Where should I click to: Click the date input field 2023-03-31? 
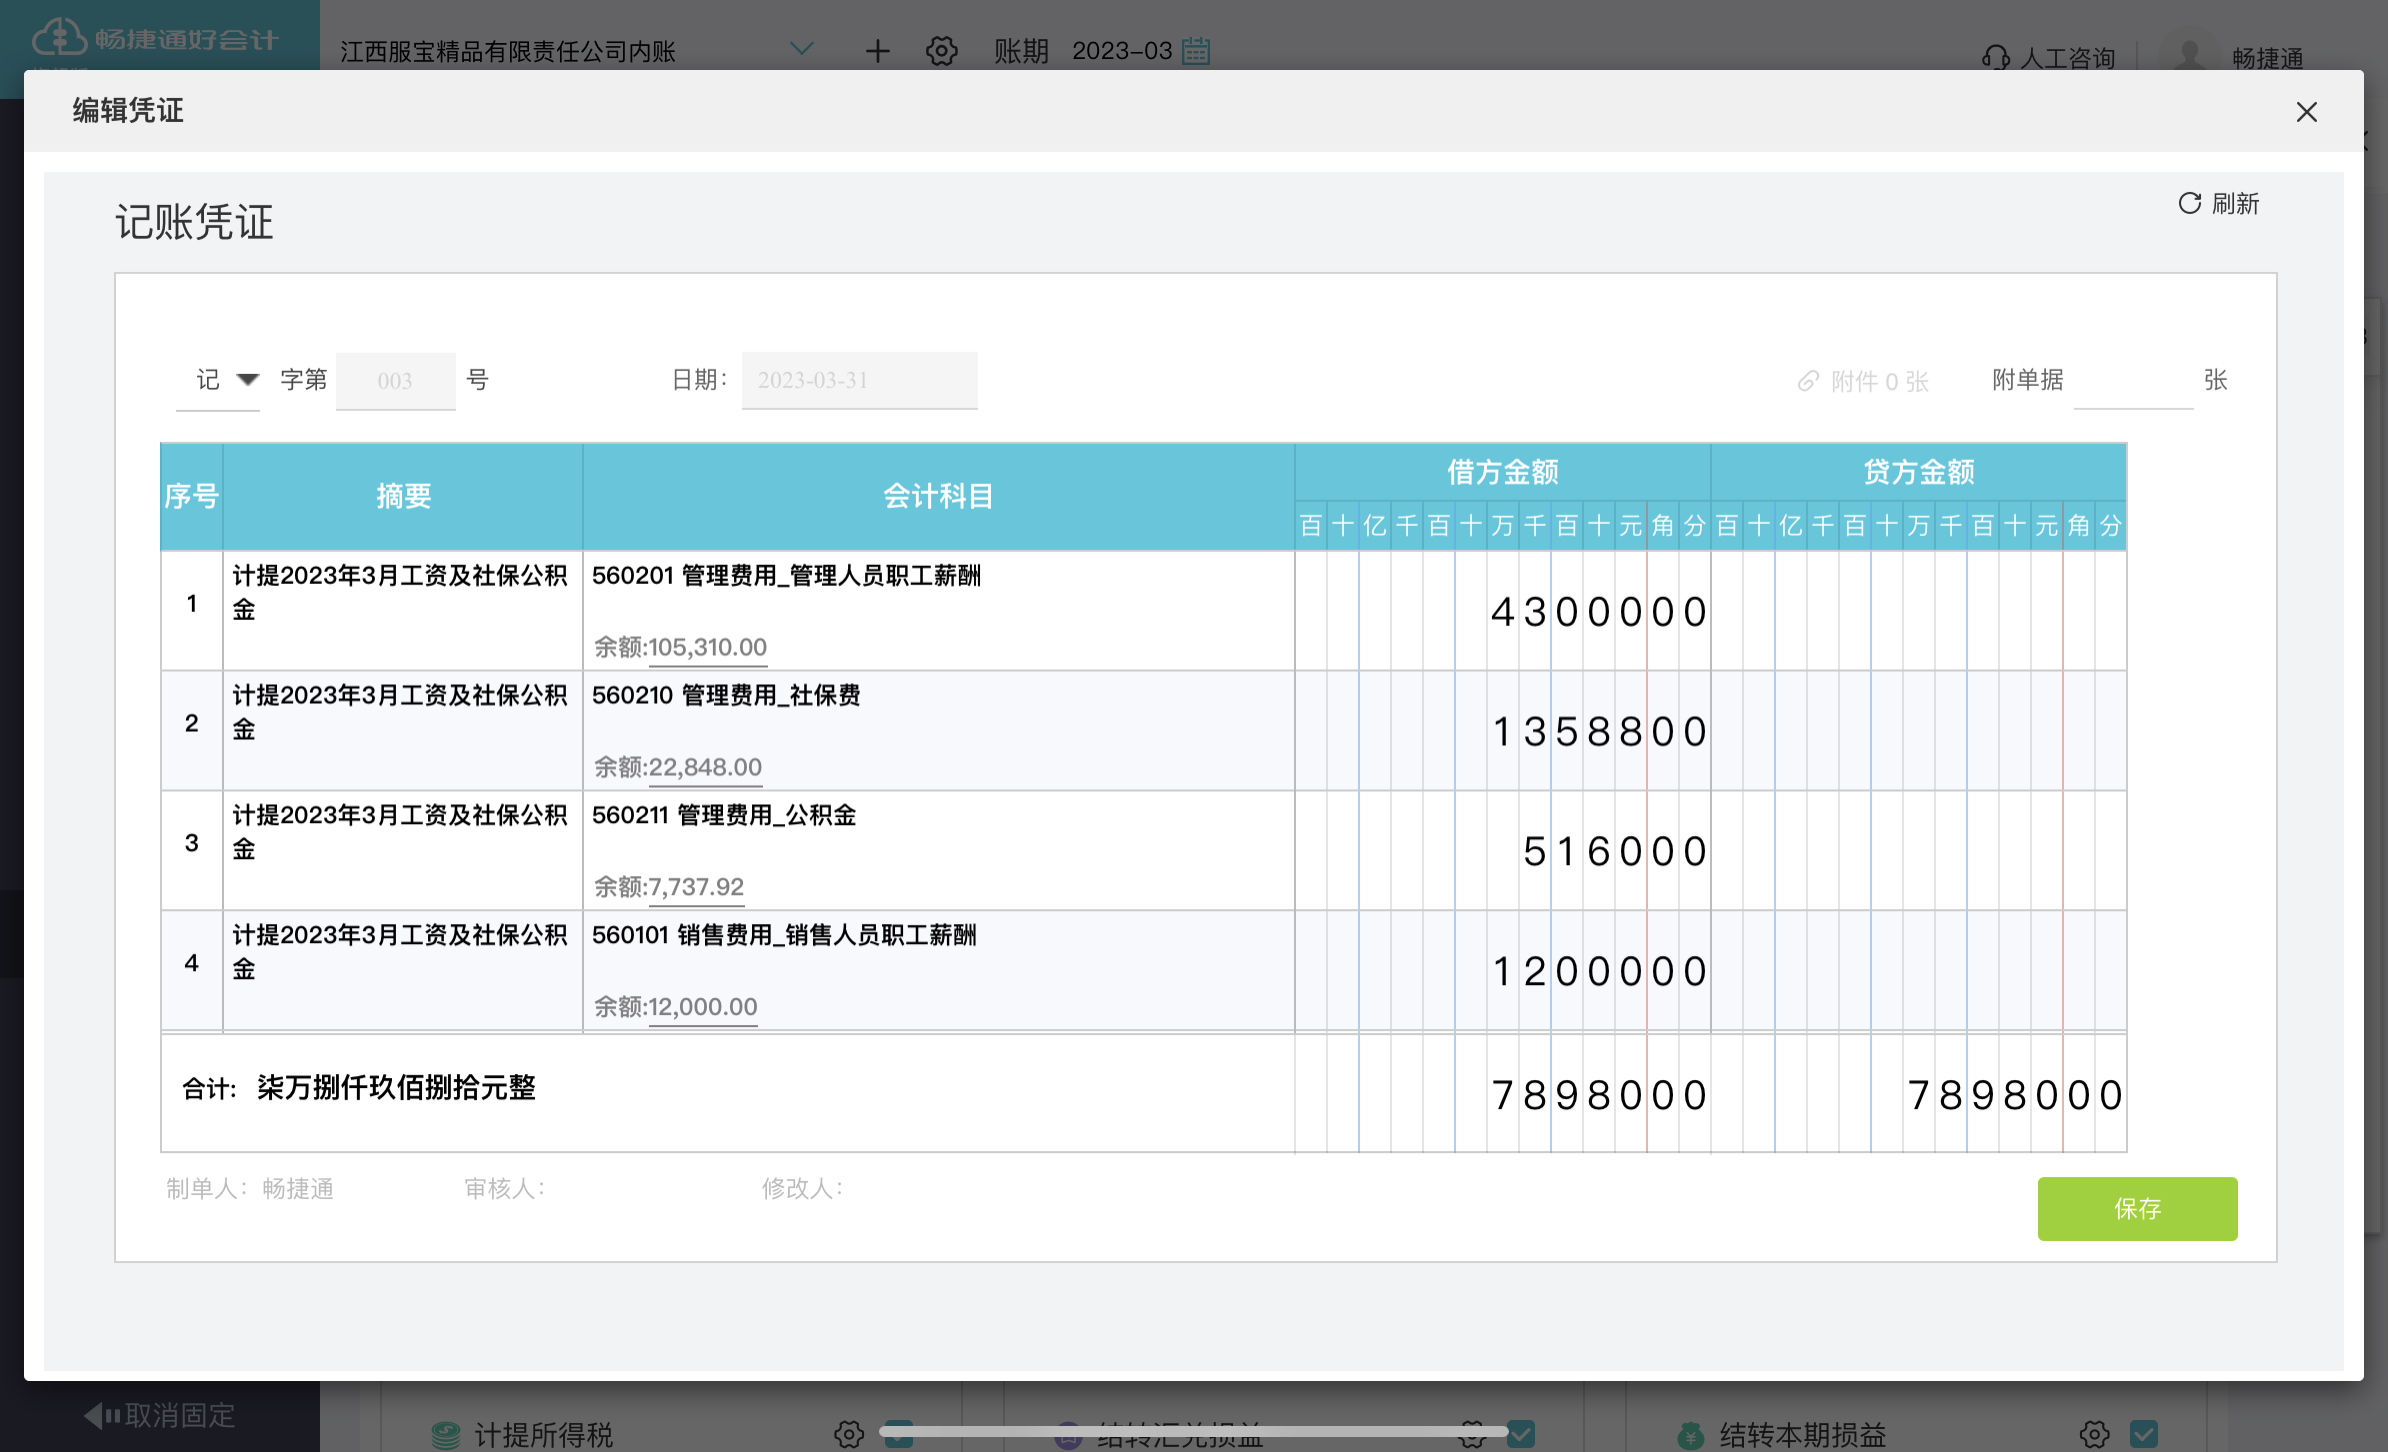856,380
